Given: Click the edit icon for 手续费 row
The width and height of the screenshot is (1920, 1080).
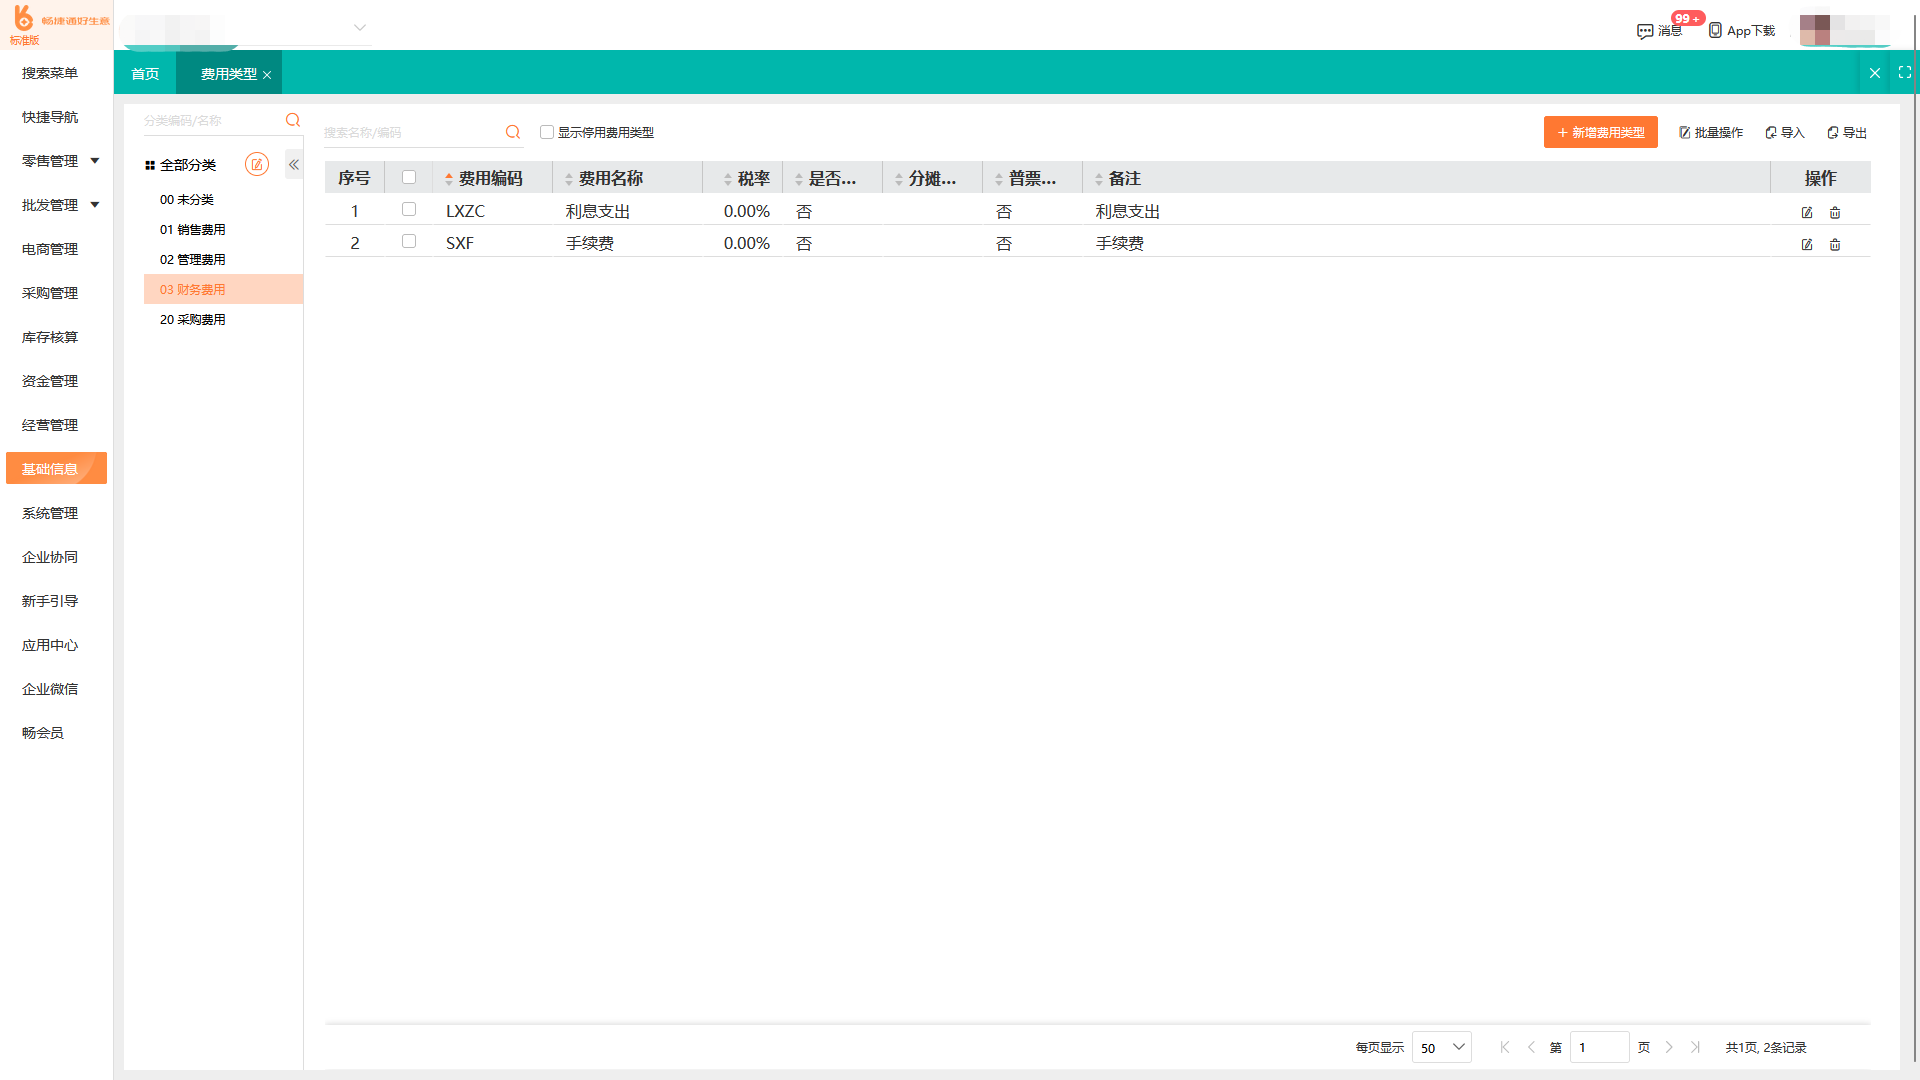Looking at the screenshot, I should click(x=1807, y=244).
